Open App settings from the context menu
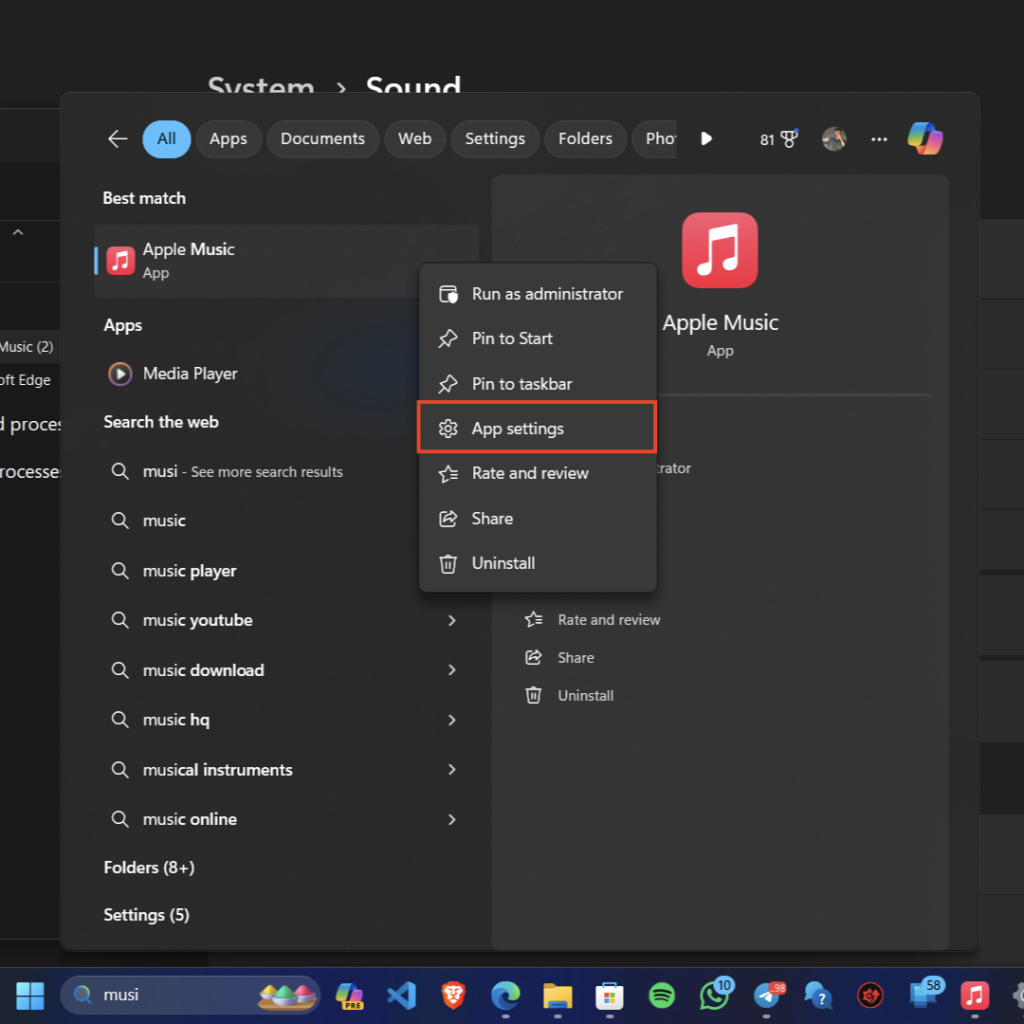 (537, 428)
